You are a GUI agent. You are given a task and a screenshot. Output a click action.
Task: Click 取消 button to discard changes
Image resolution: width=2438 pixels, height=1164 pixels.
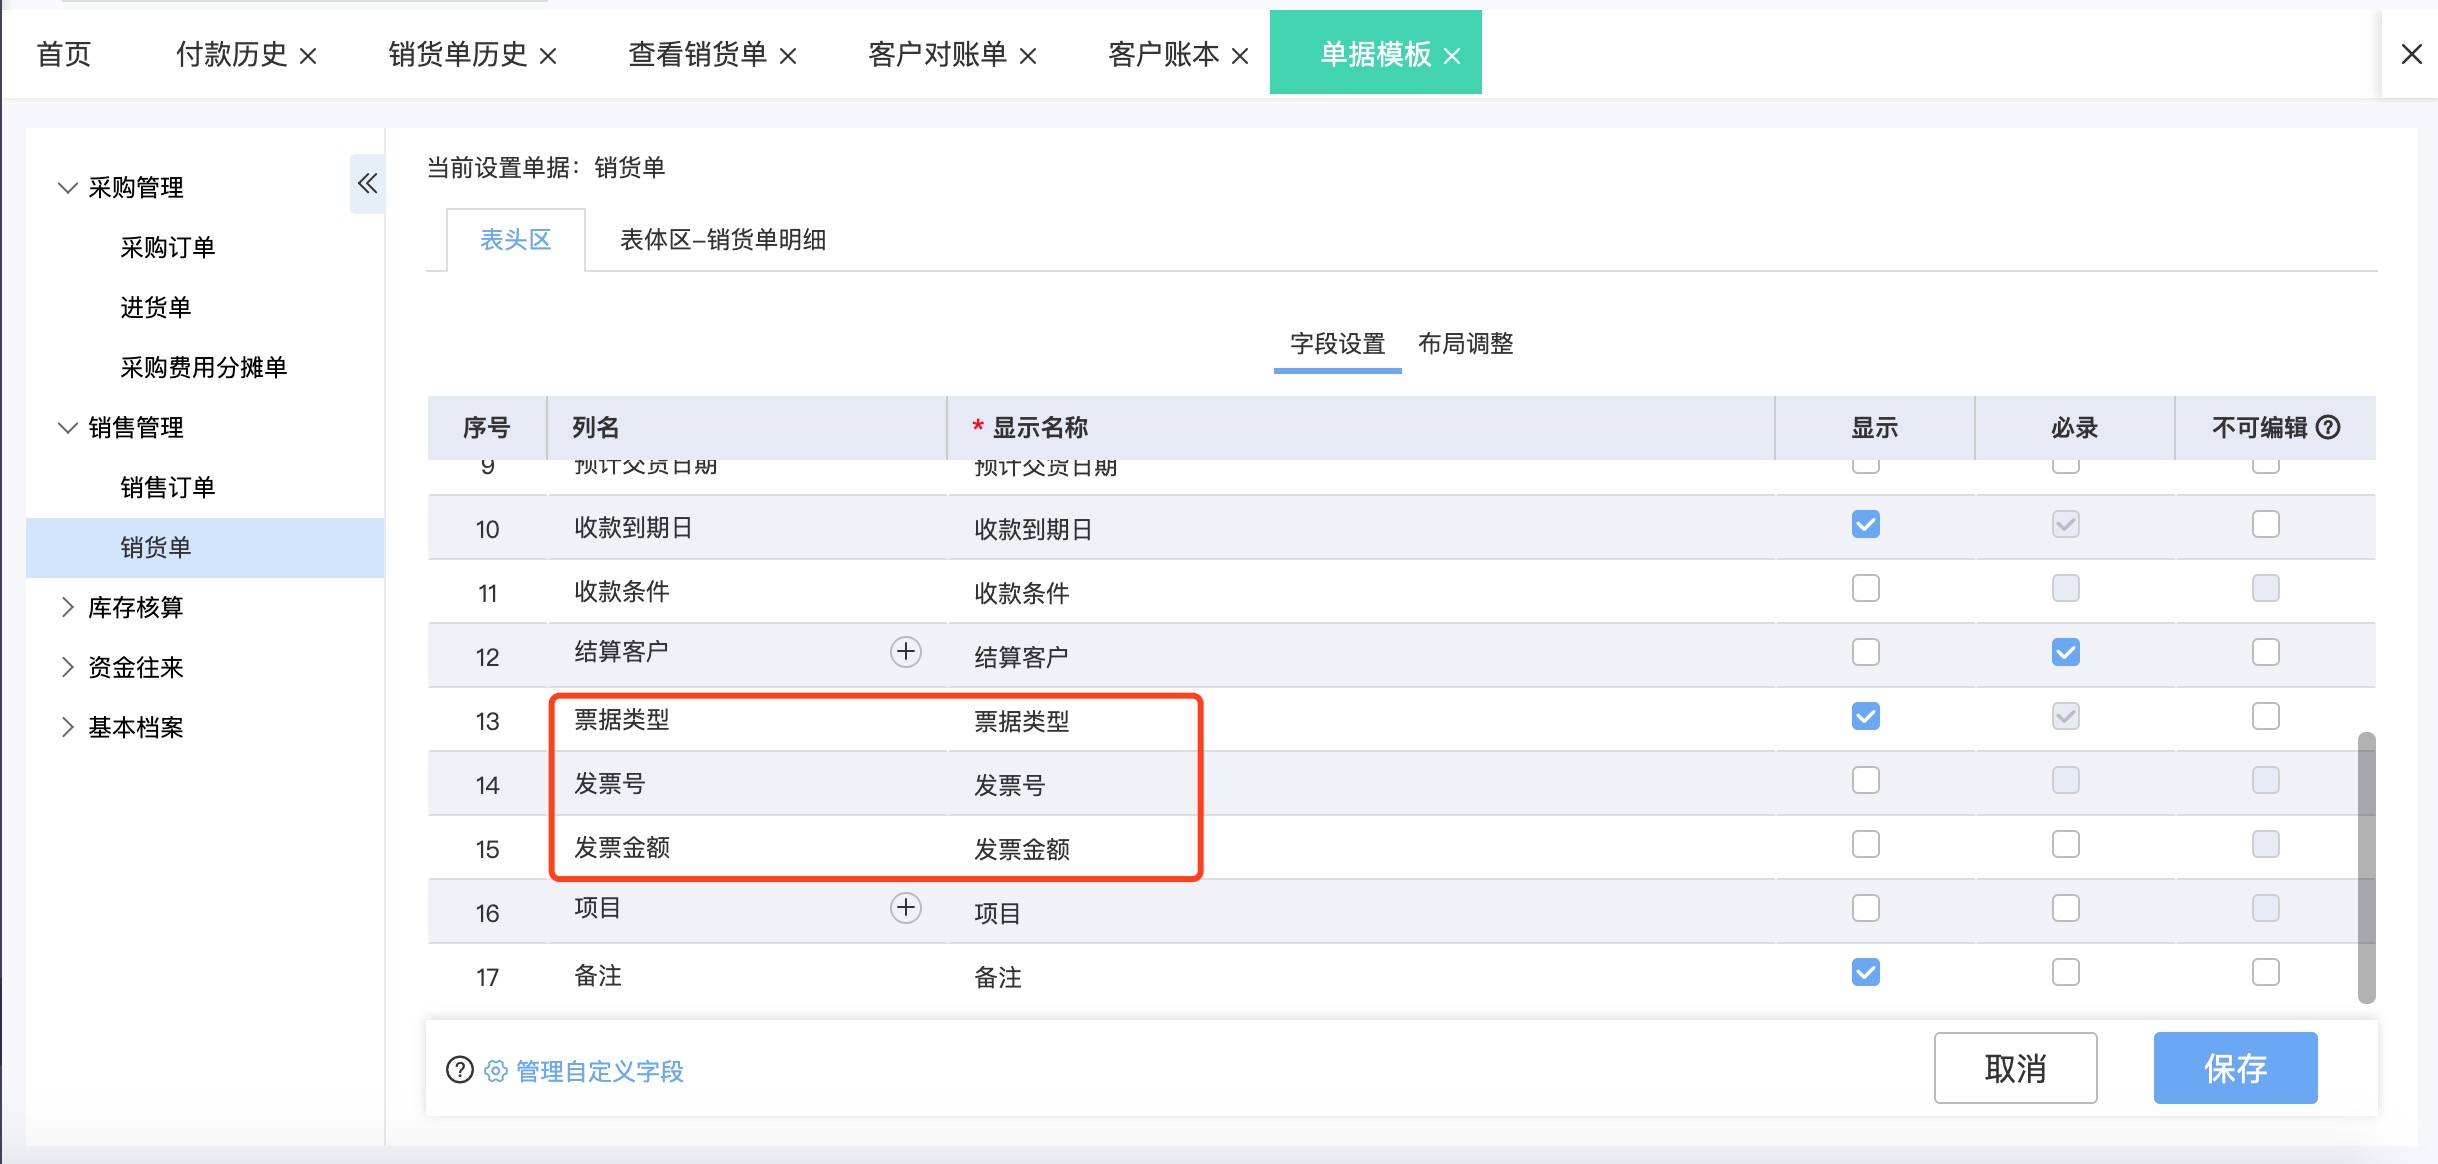point(2017,1069)
